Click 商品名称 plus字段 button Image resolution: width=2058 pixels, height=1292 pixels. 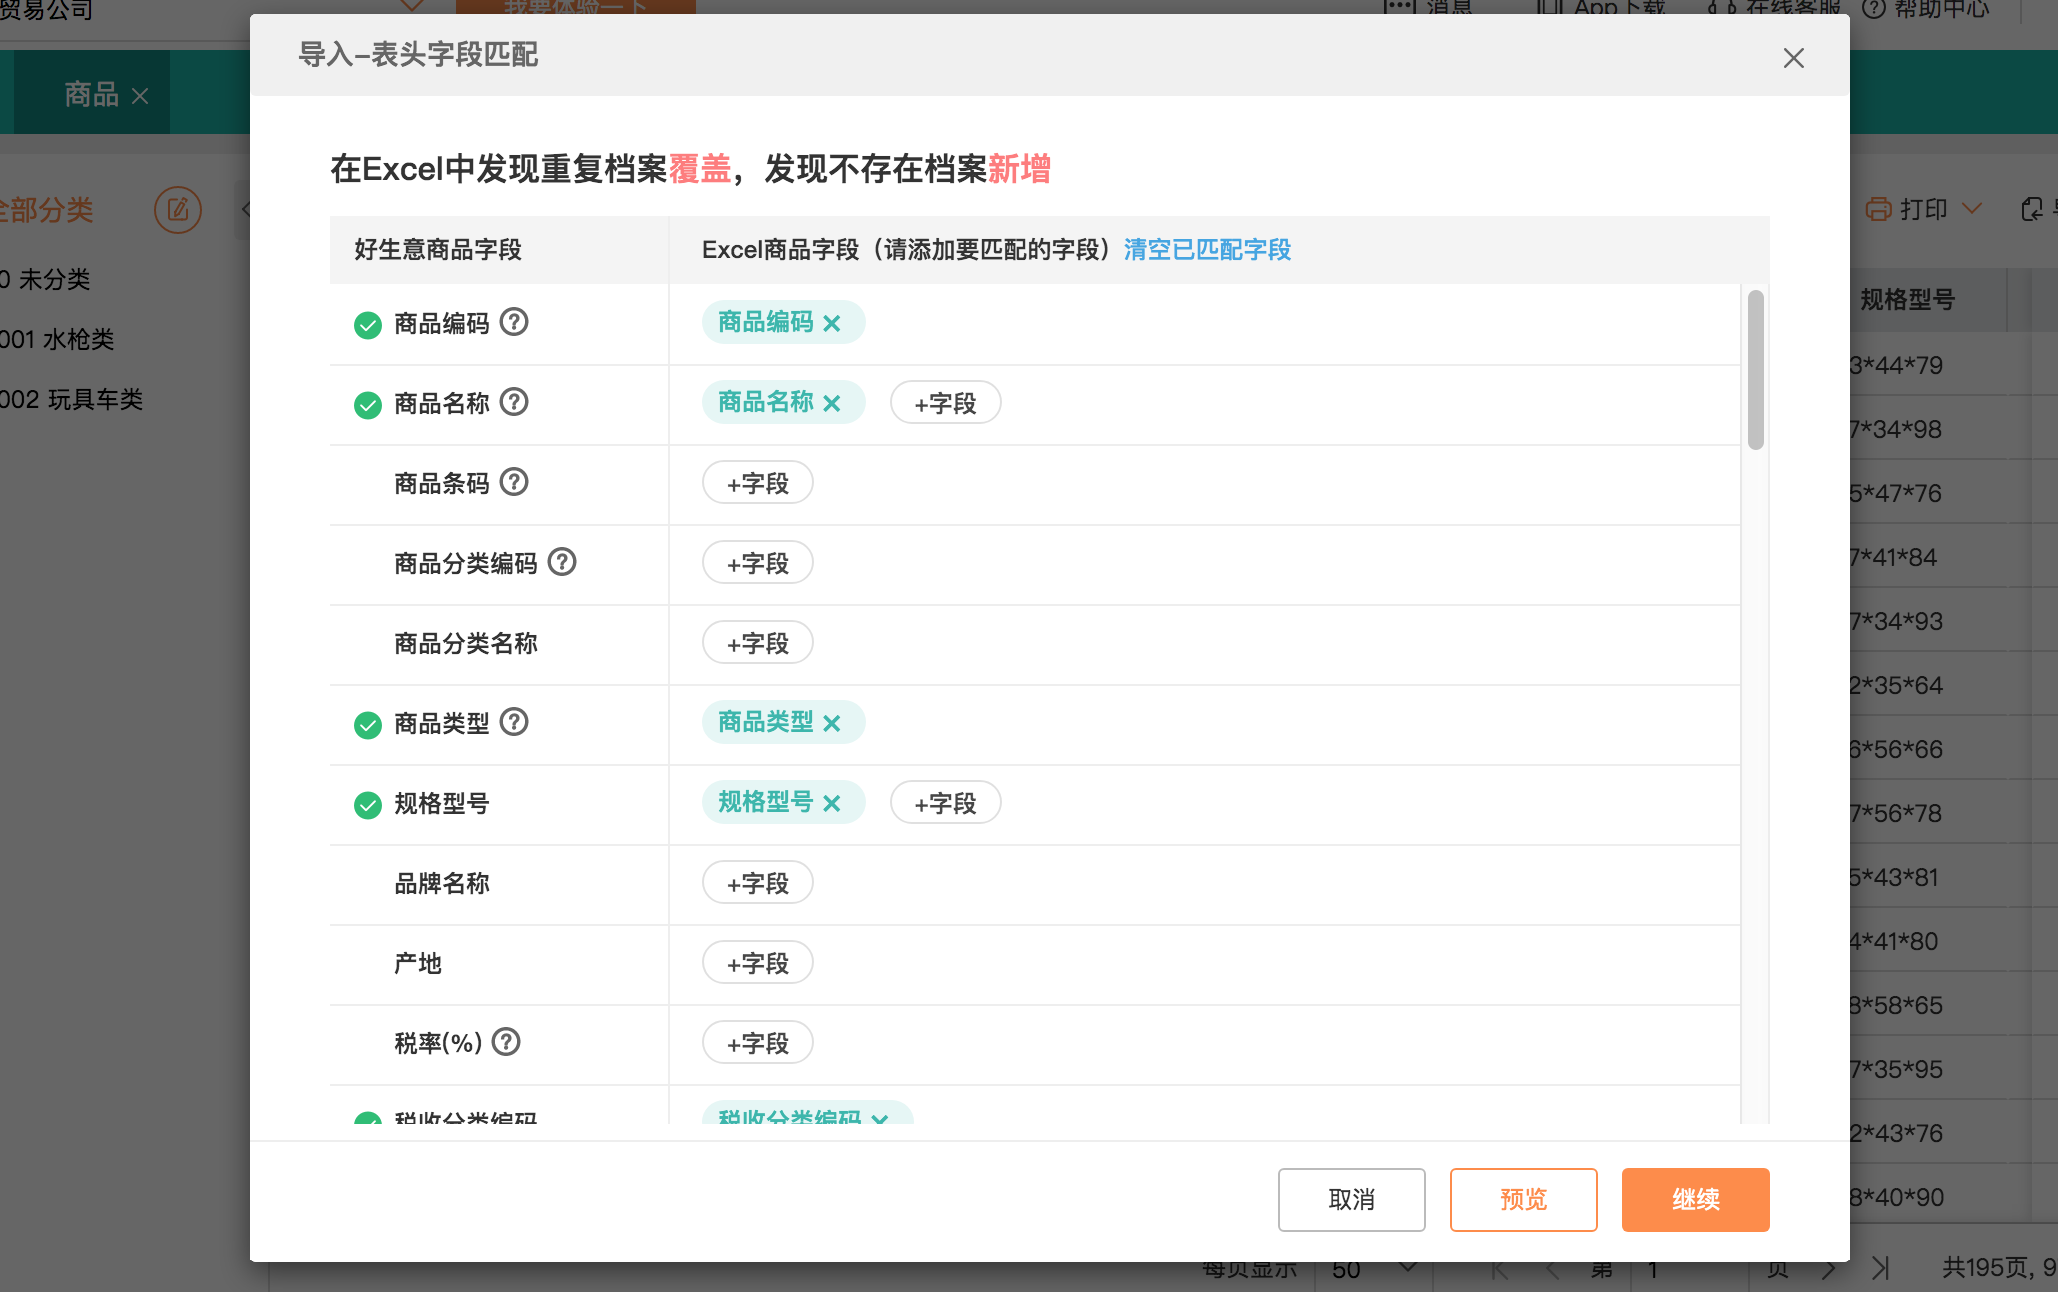pos(945,402)
